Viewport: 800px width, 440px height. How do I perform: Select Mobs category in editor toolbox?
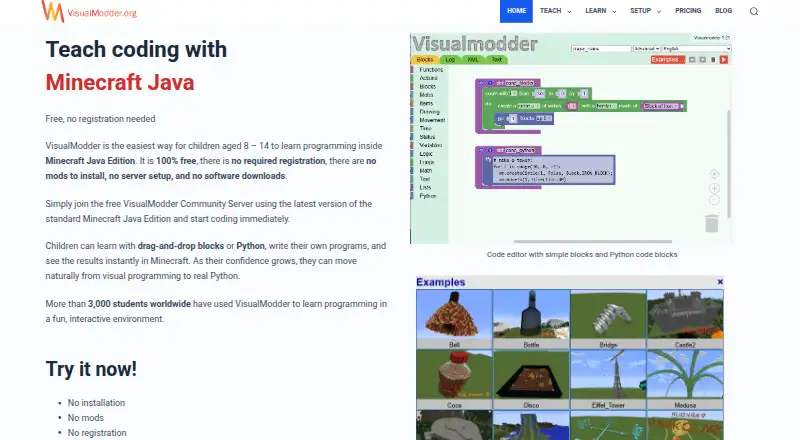[426, 95]
